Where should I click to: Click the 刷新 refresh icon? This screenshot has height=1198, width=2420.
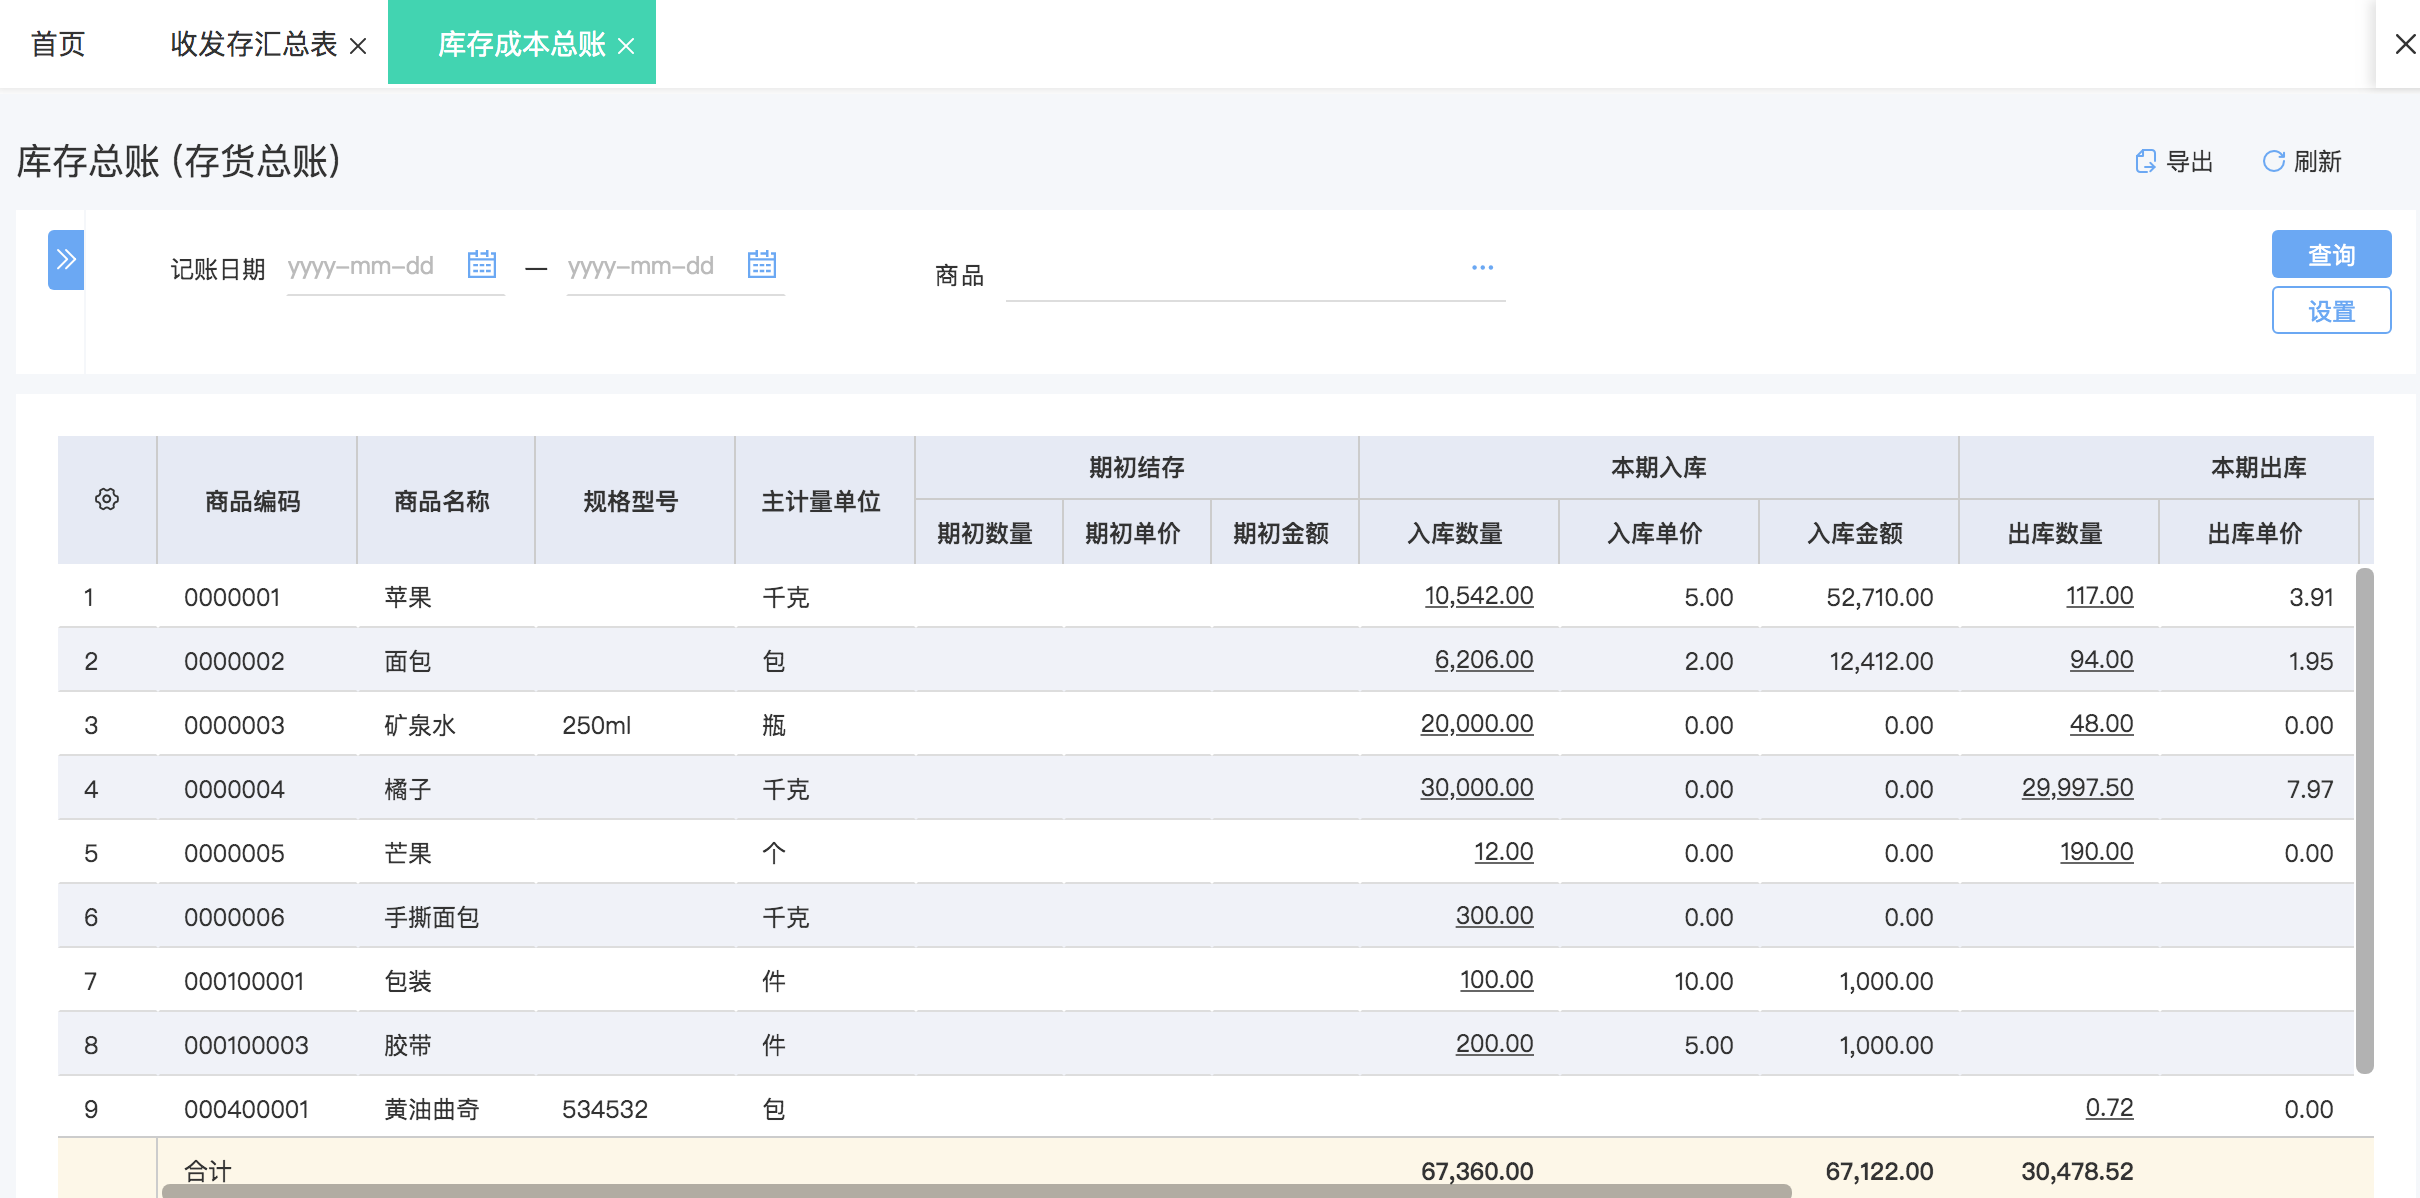pyautogui.click(x=2256, y=159)
